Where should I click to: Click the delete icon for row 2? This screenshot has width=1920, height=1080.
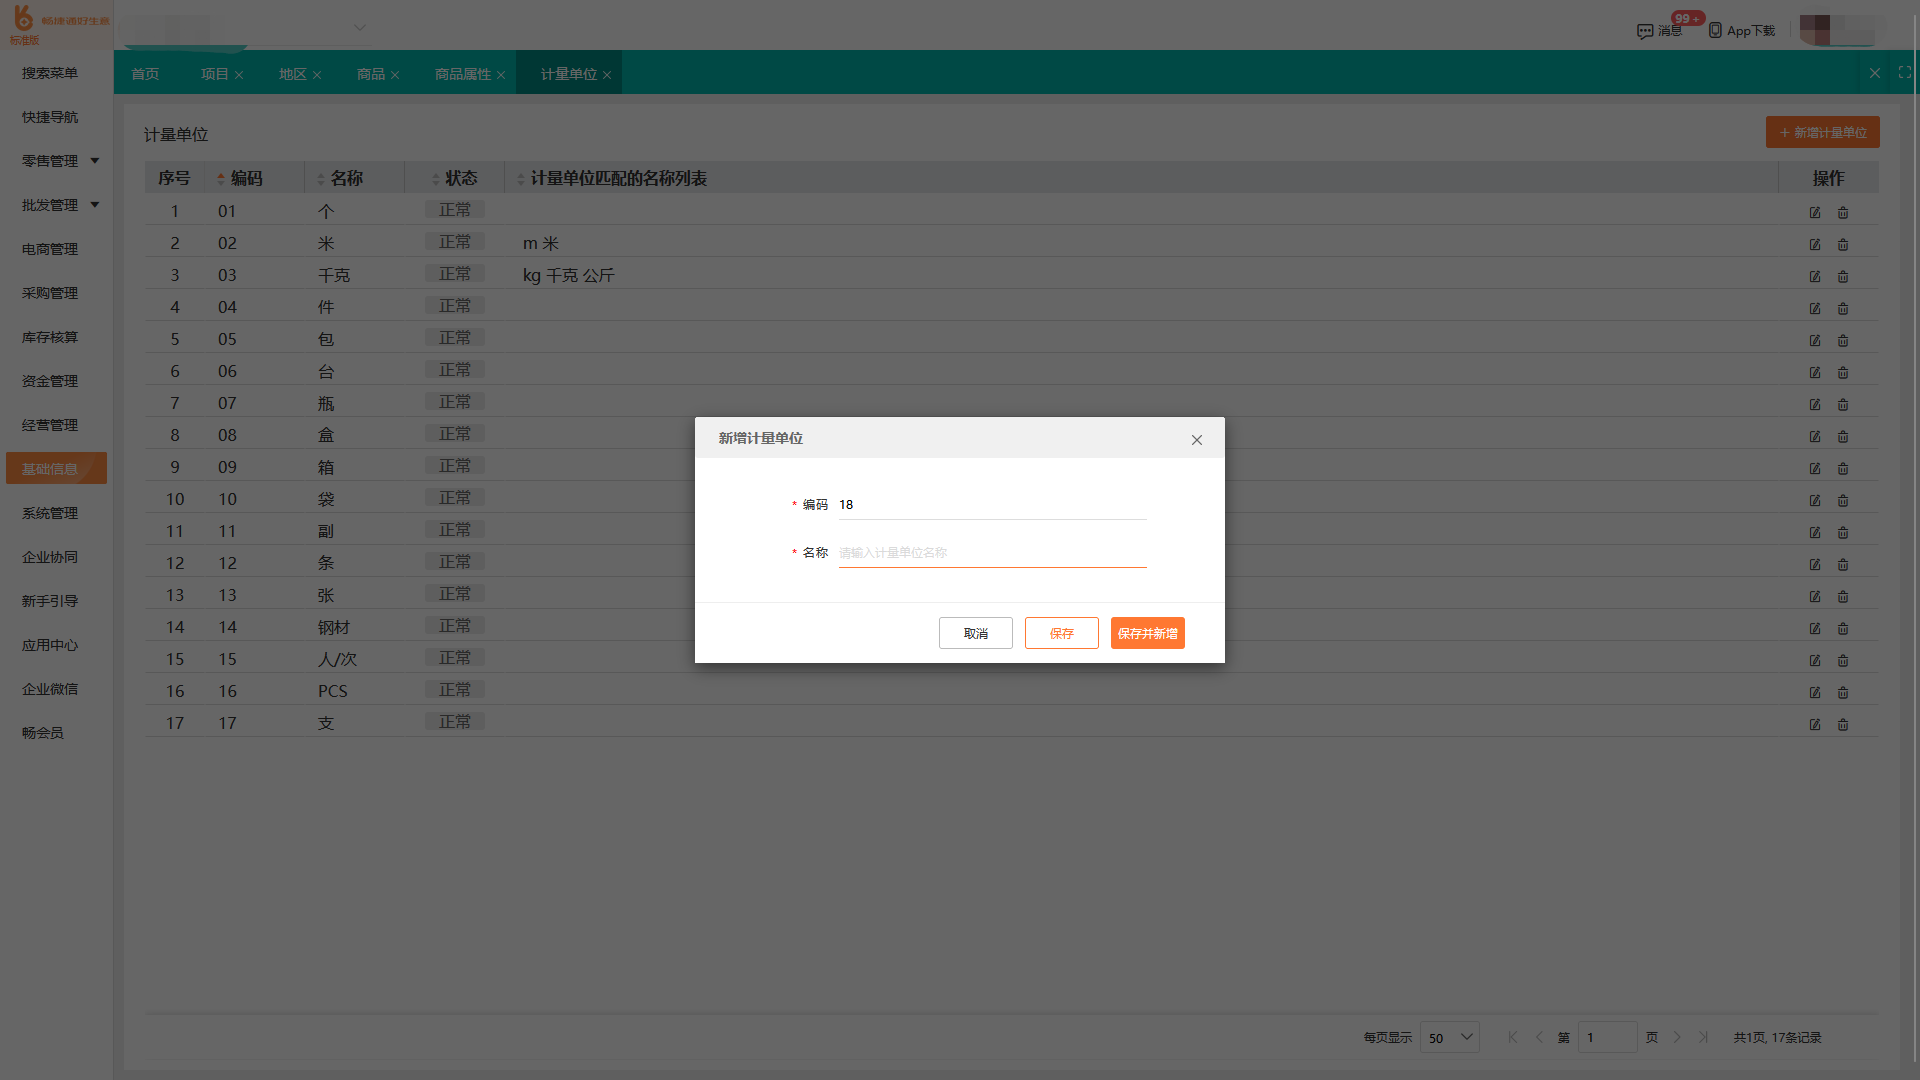coord(1844,244)
